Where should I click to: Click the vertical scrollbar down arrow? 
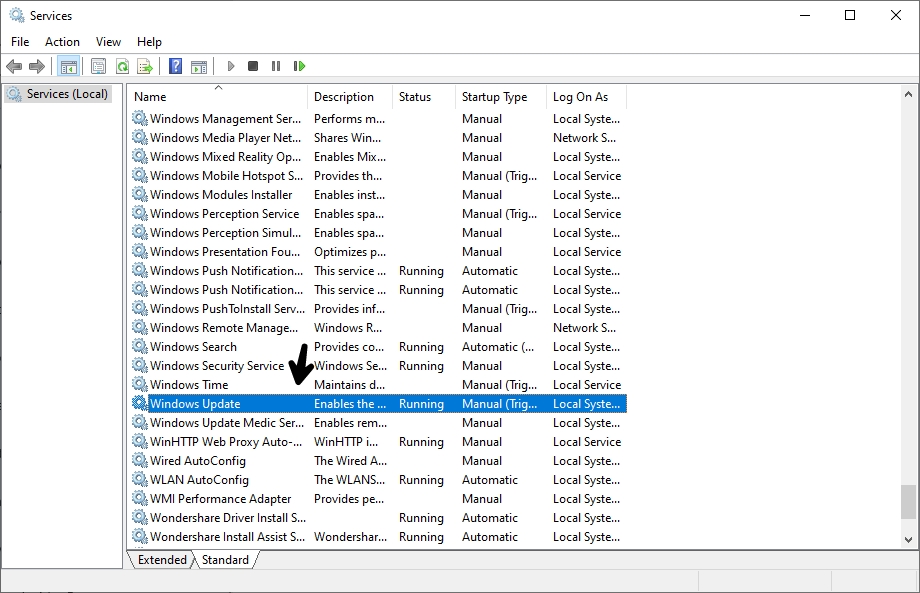[x=908, y=539]
